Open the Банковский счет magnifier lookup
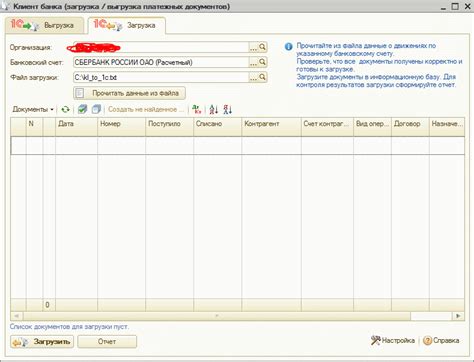 point(262,62)
